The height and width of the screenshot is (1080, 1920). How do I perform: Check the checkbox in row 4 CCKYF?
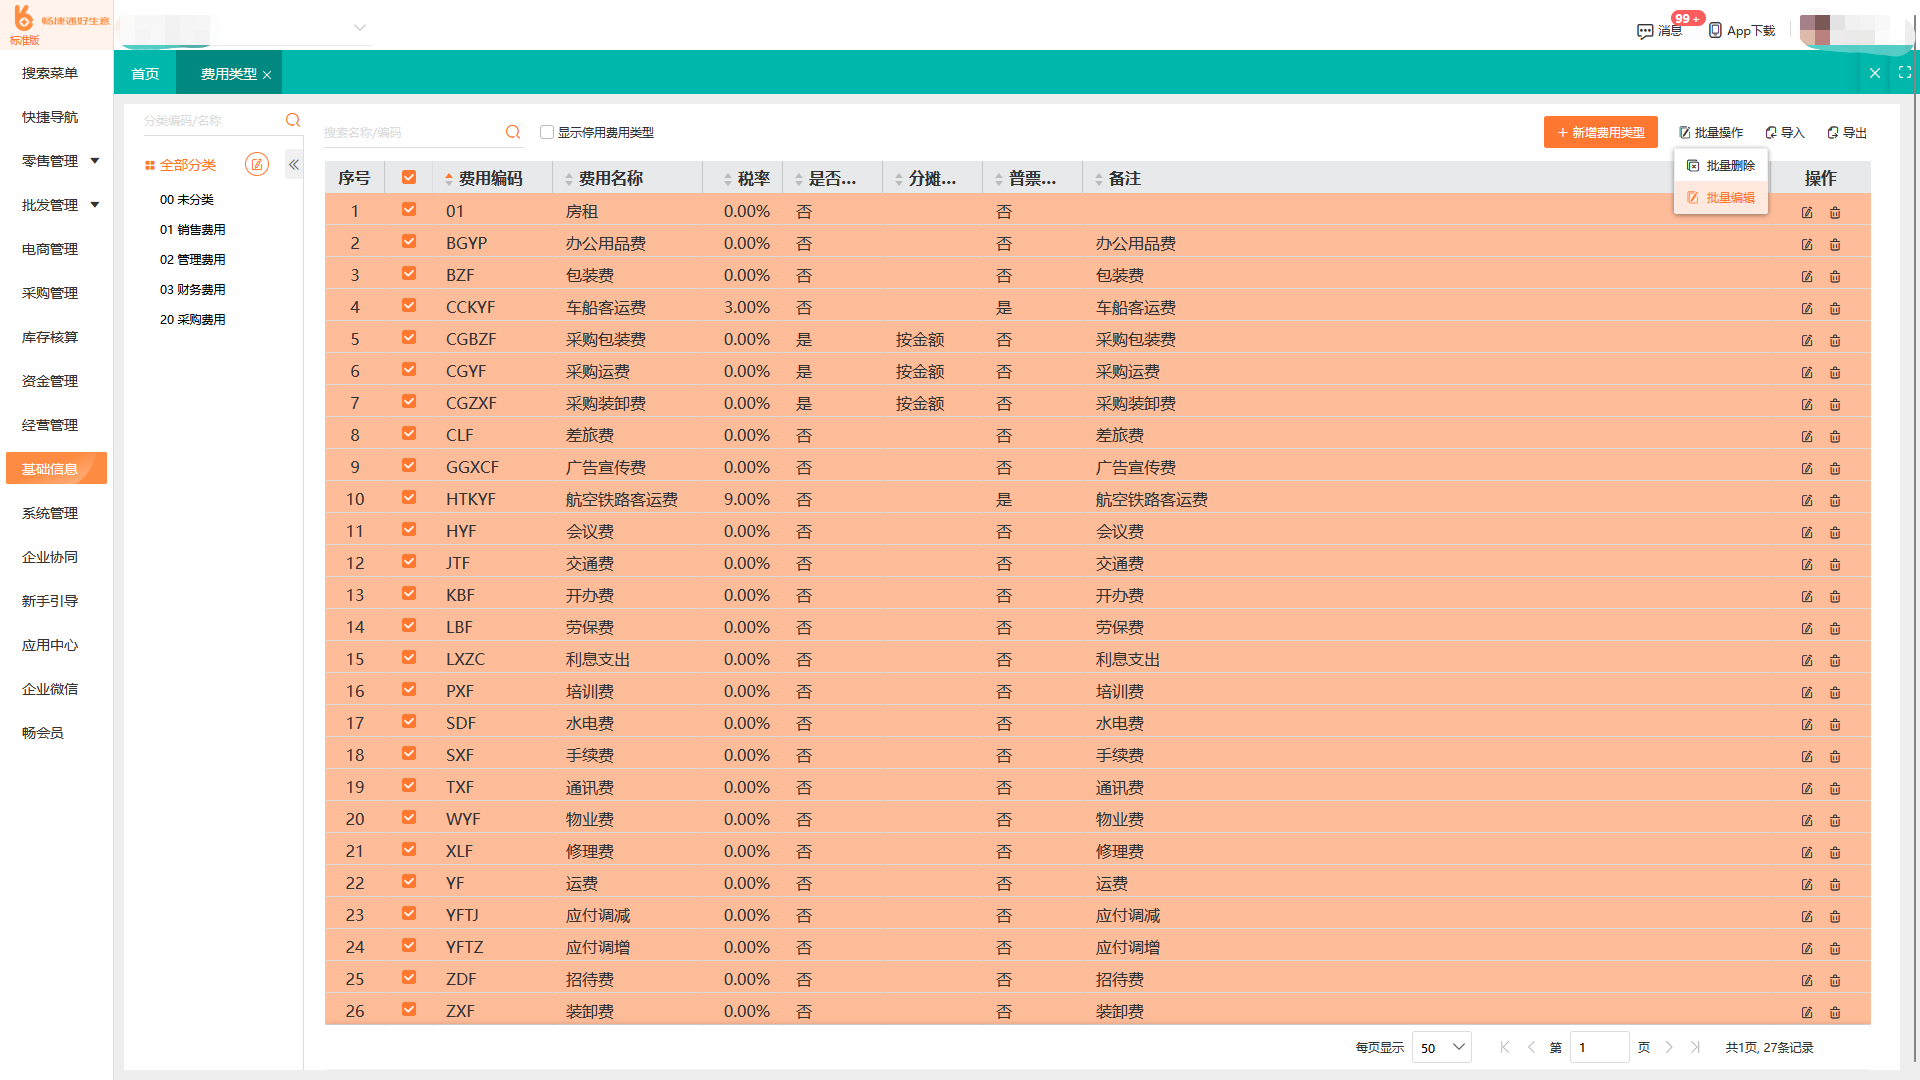410,307
